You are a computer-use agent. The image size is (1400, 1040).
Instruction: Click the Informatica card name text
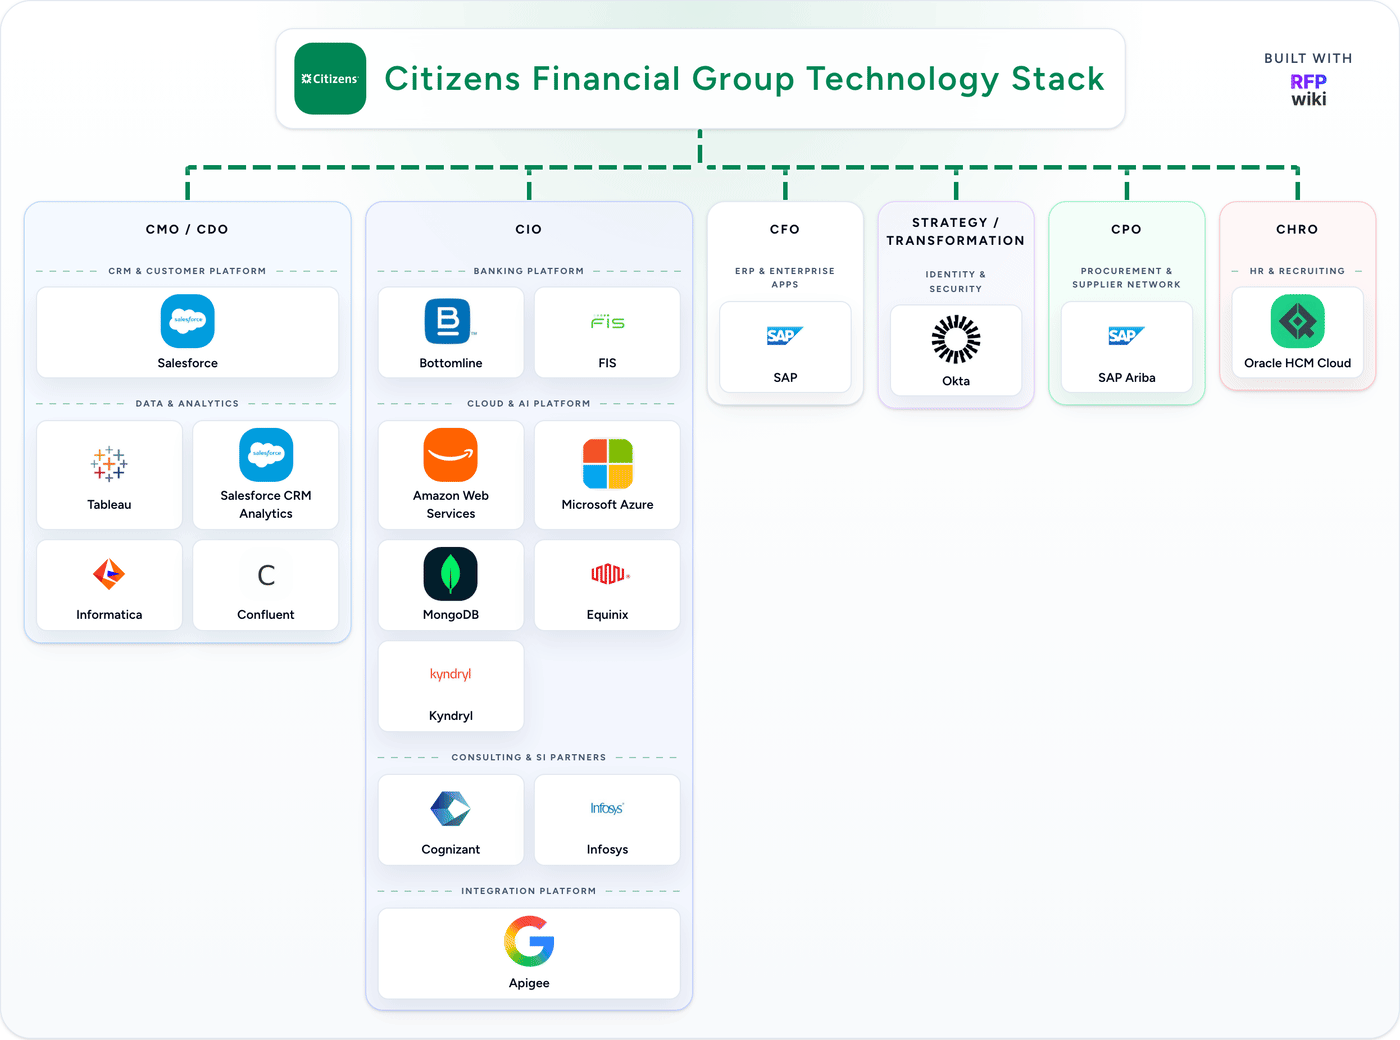109,615
